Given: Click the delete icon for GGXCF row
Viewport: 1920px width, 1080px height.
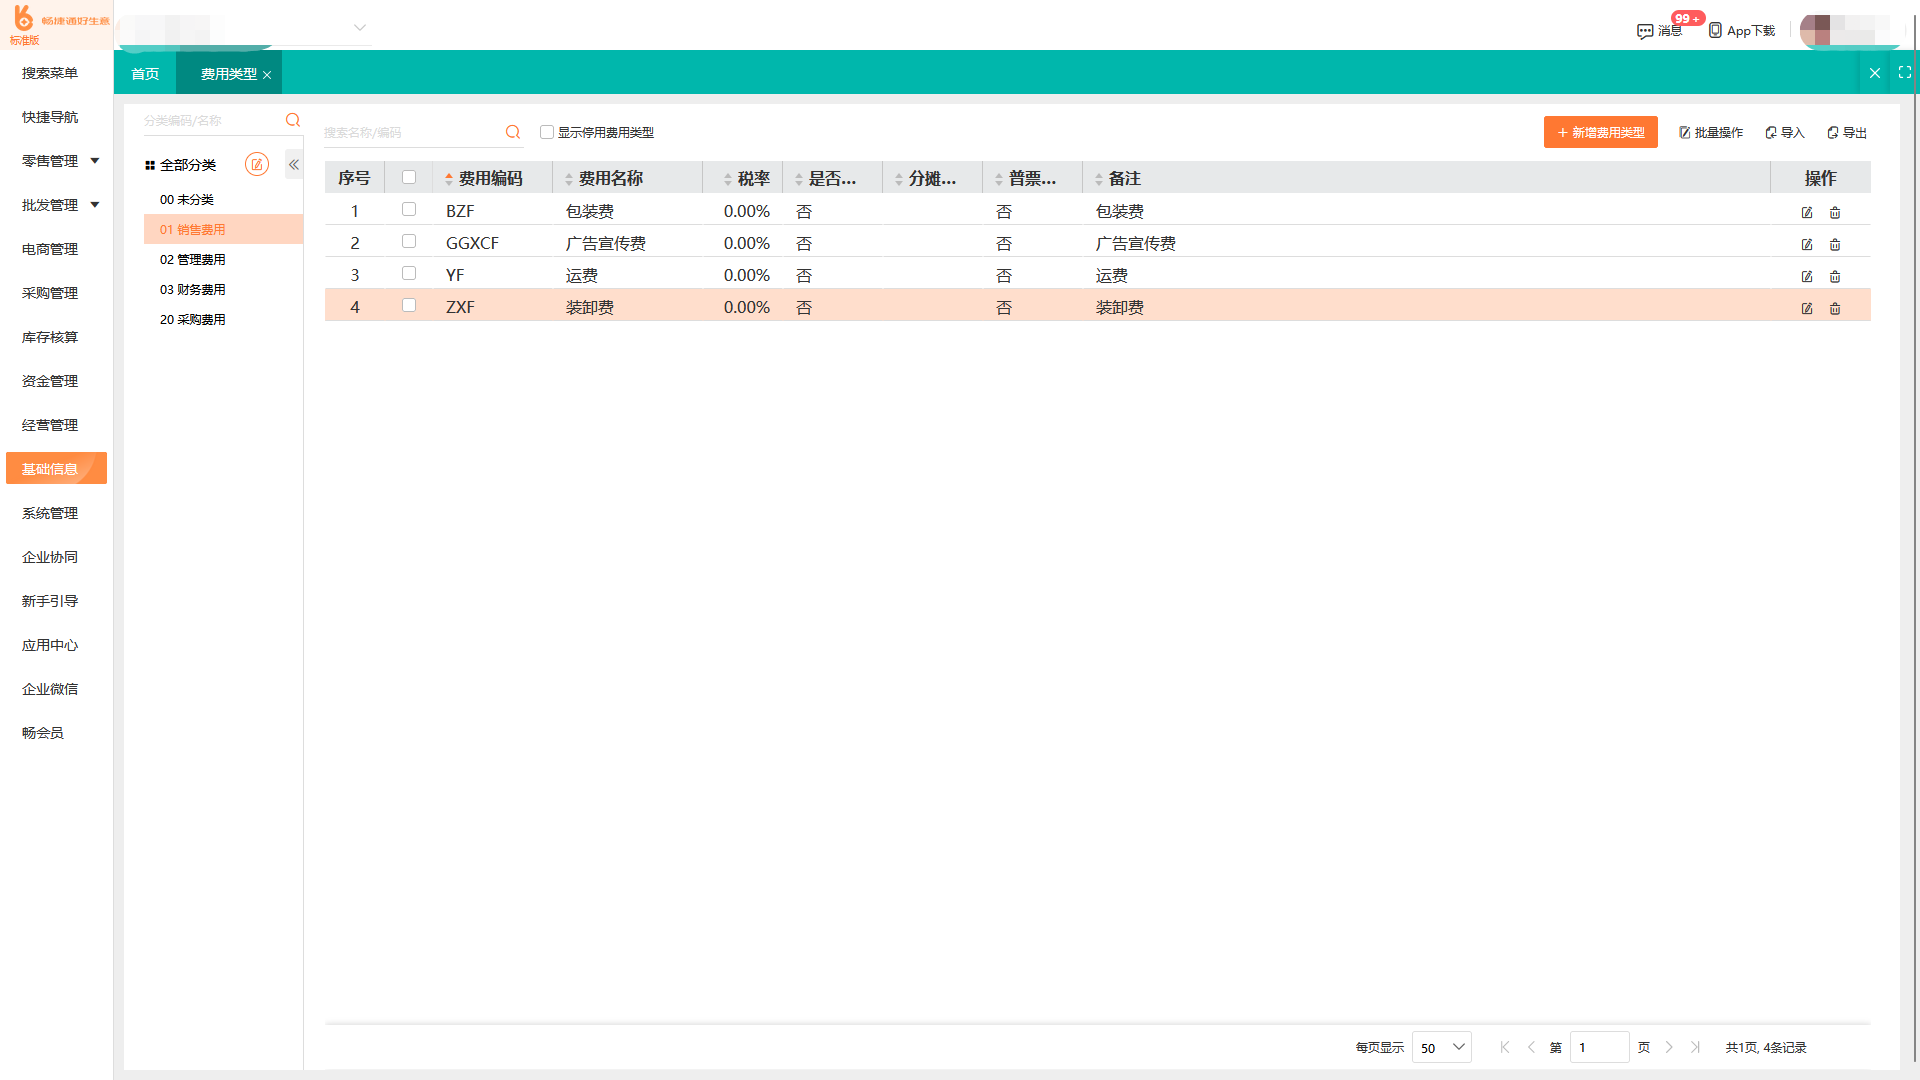Looking at the screenshot, I should click(x=1836, y=243).
